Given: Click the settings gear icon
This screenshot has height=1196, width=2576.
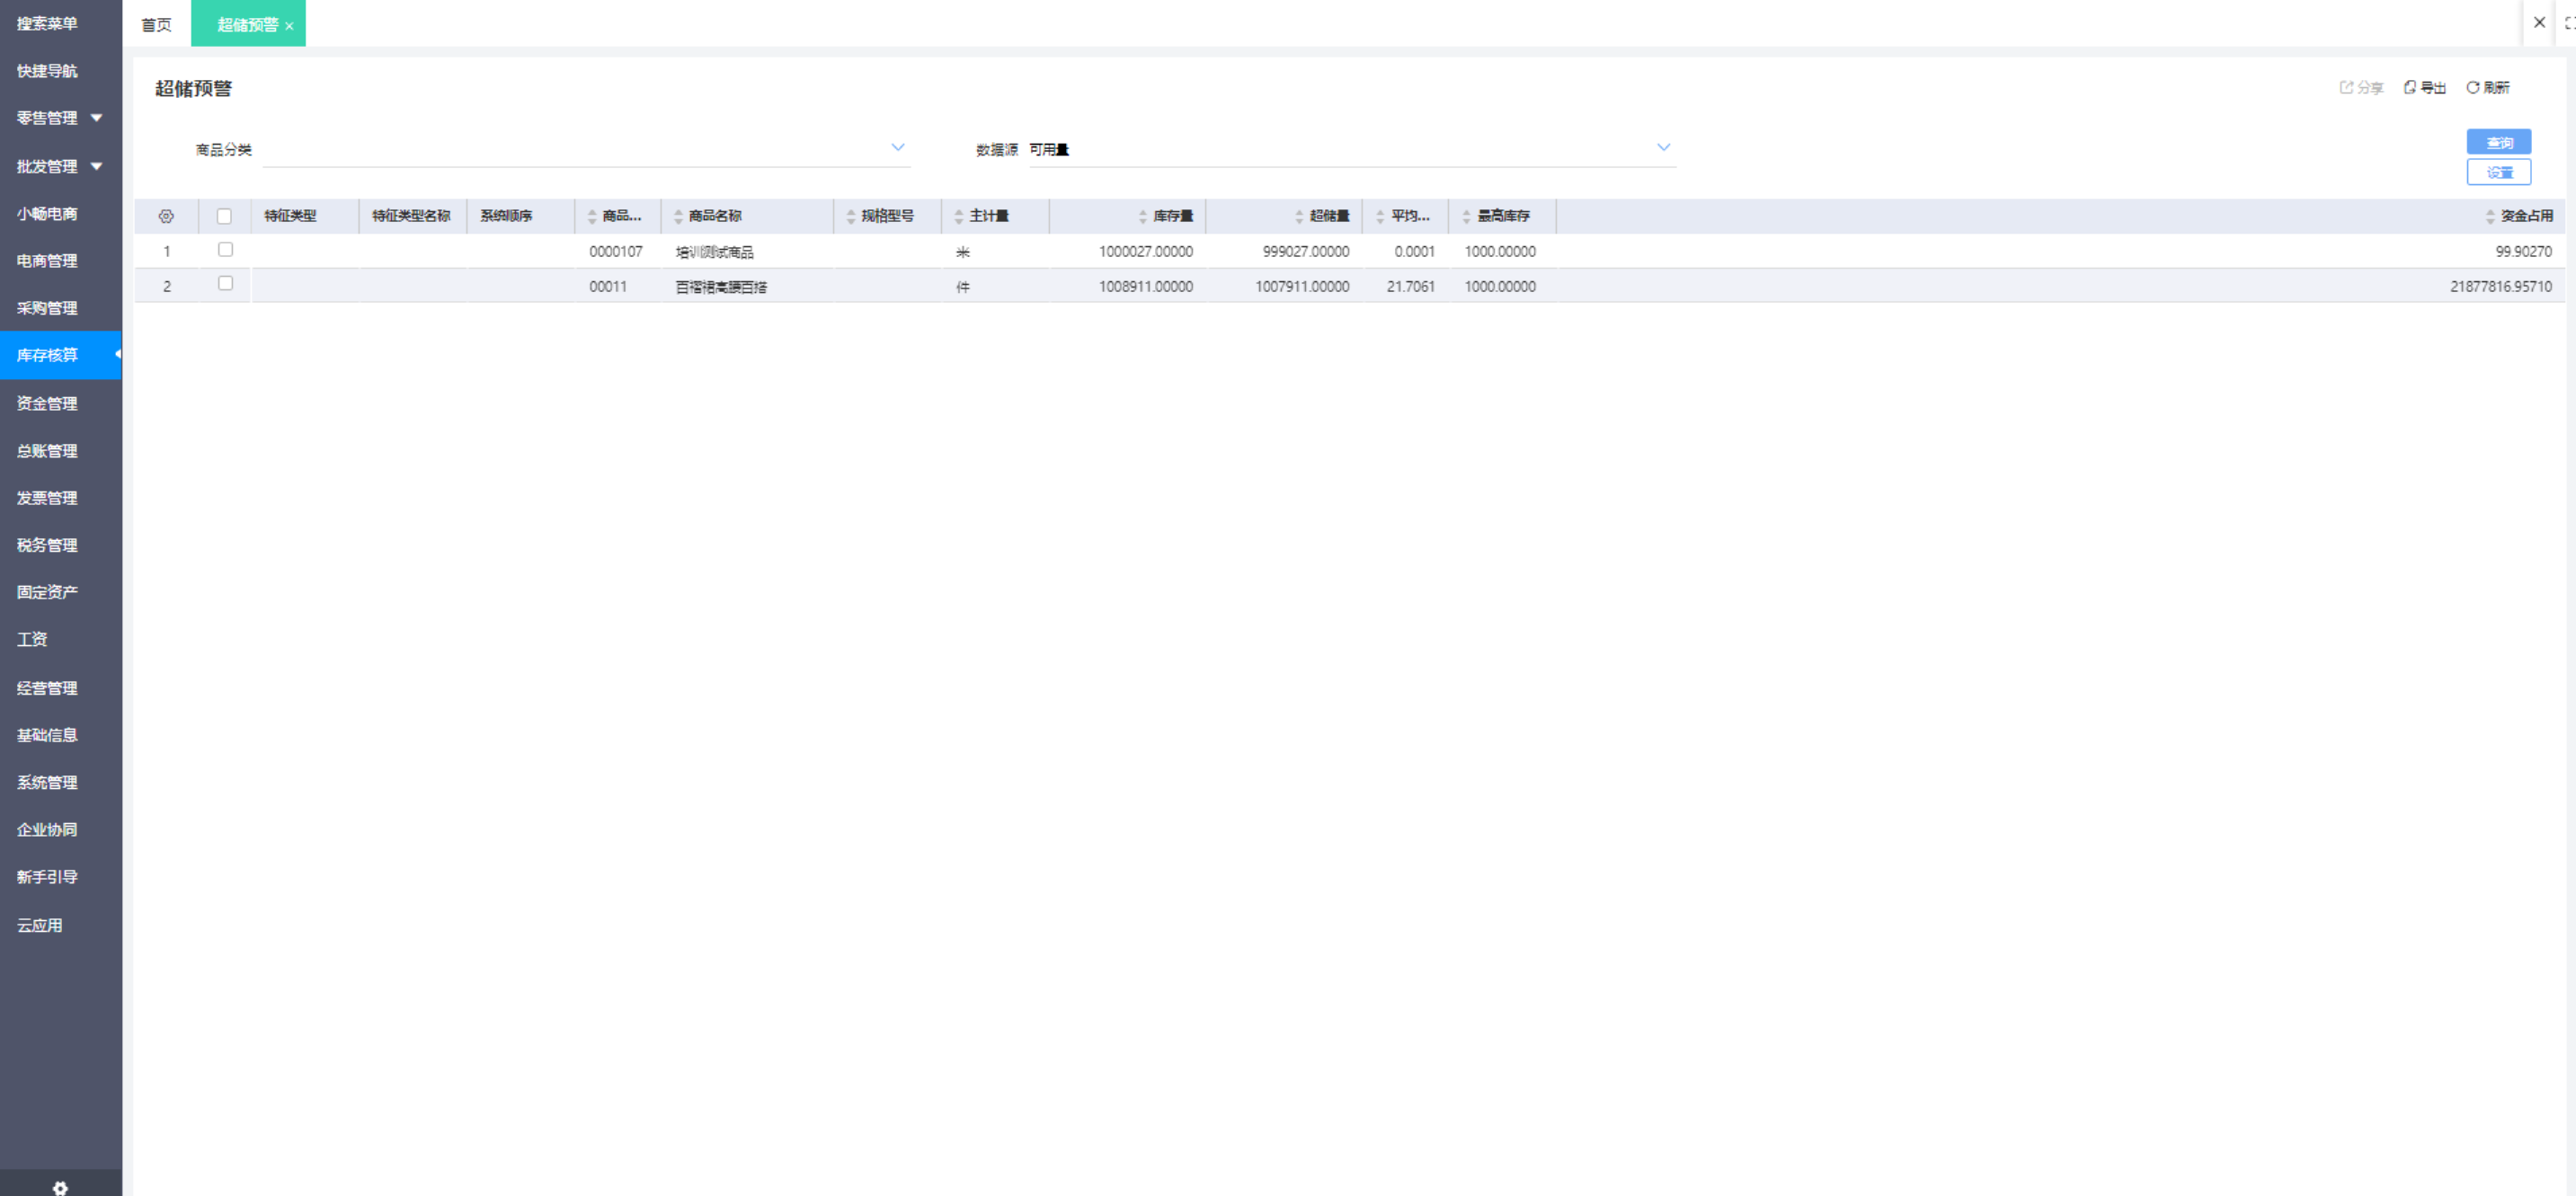Looking at the screenshot, I should (x=61, y=1186).
